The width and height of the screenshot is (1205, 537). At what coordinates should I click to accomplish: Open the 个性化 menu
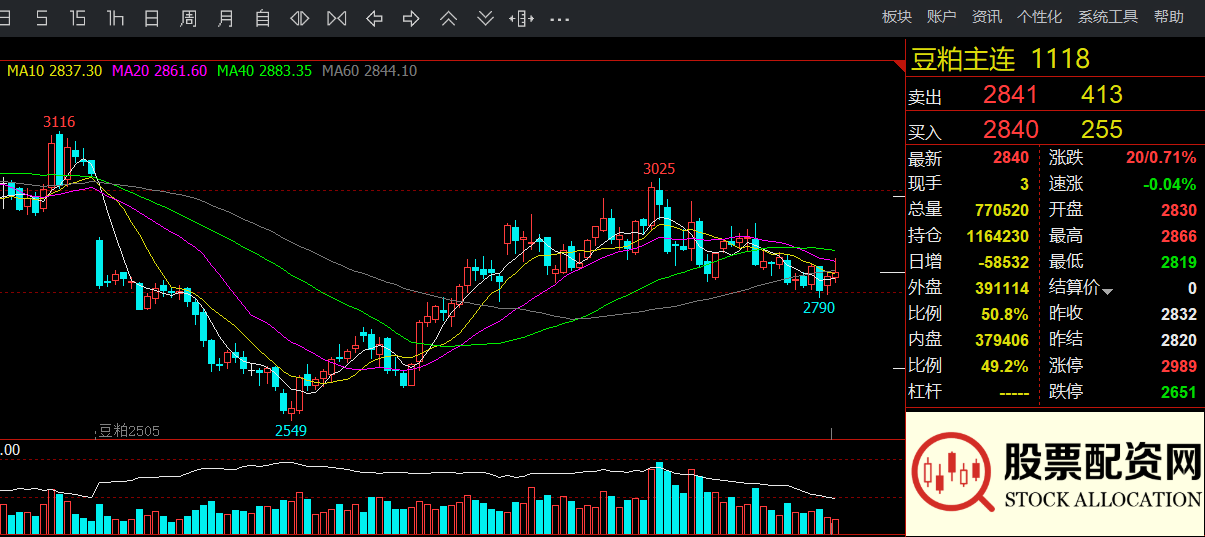pyautogui.click(x=1039, y=17)
